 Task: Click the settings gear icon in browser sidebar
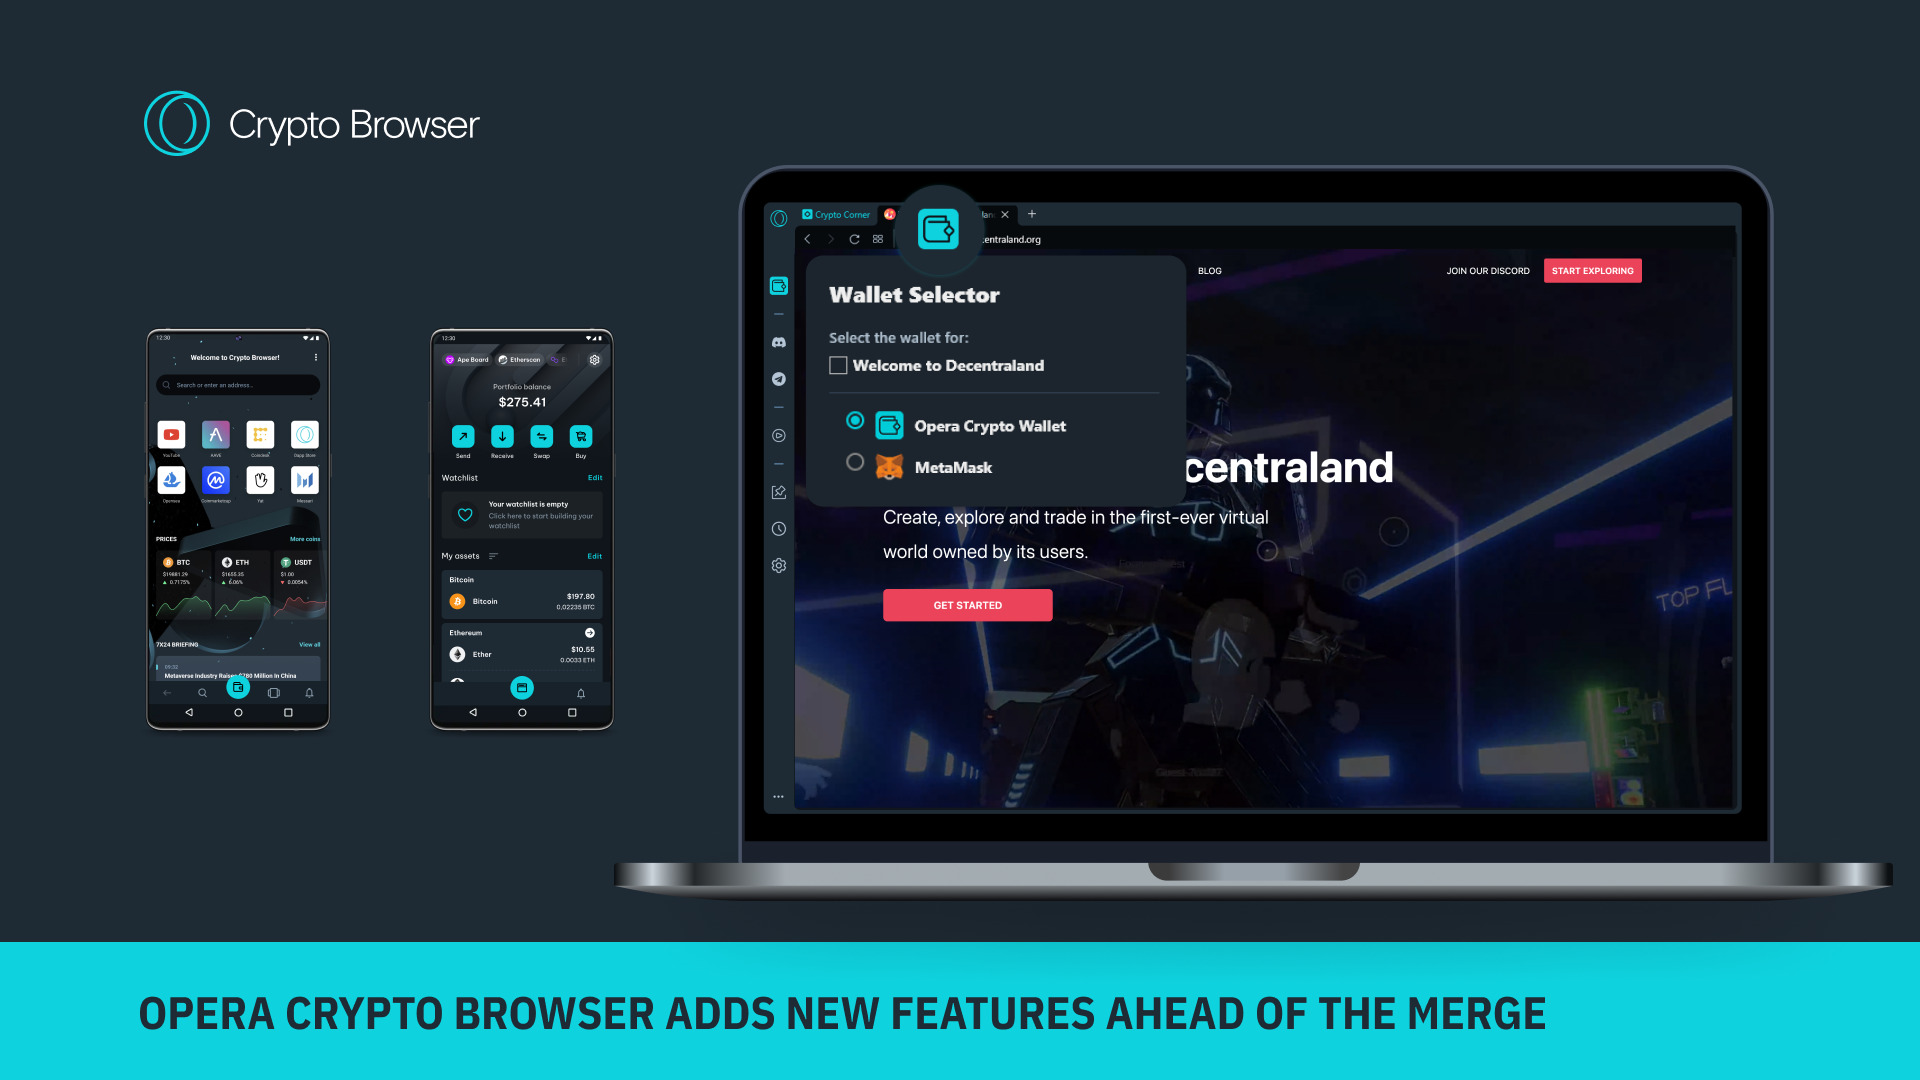coord(779,564)
